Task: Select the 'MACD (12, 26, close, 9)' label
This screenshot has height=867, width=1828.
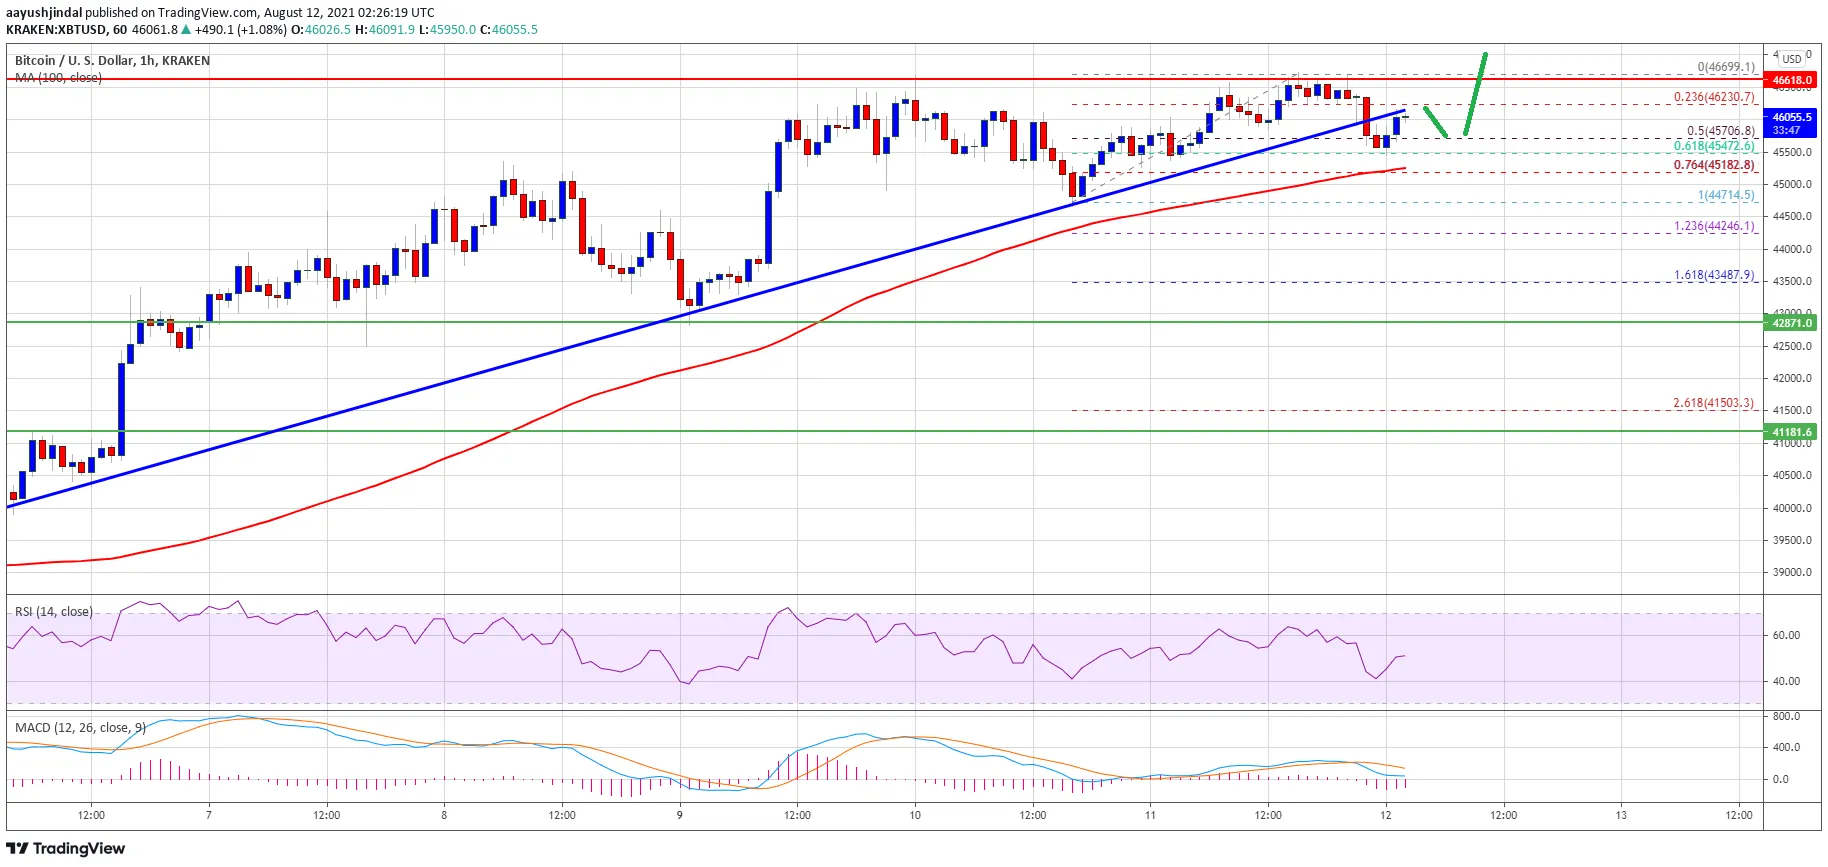Action: [x=80, y=728]
